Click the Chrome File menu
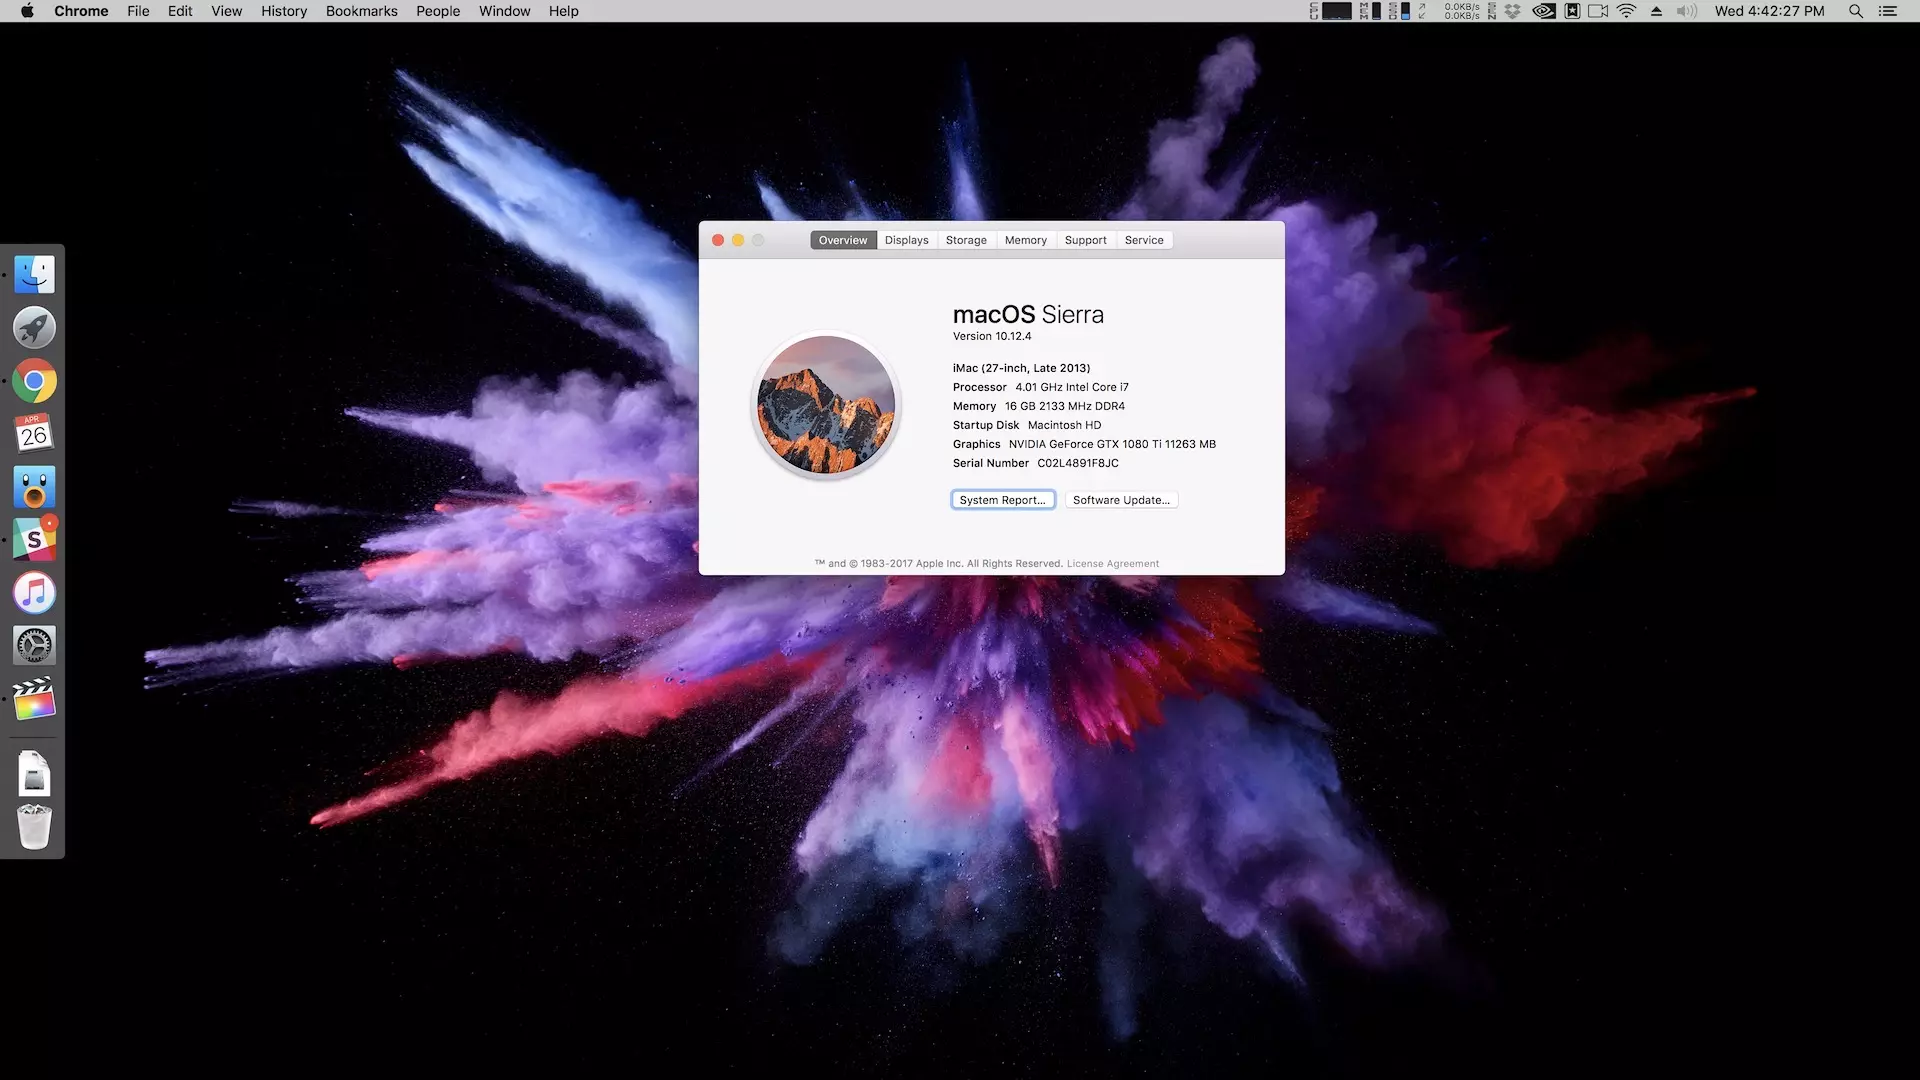Image resolution: width=1920 pixels, height=1080 pixels. pos(137,11)
